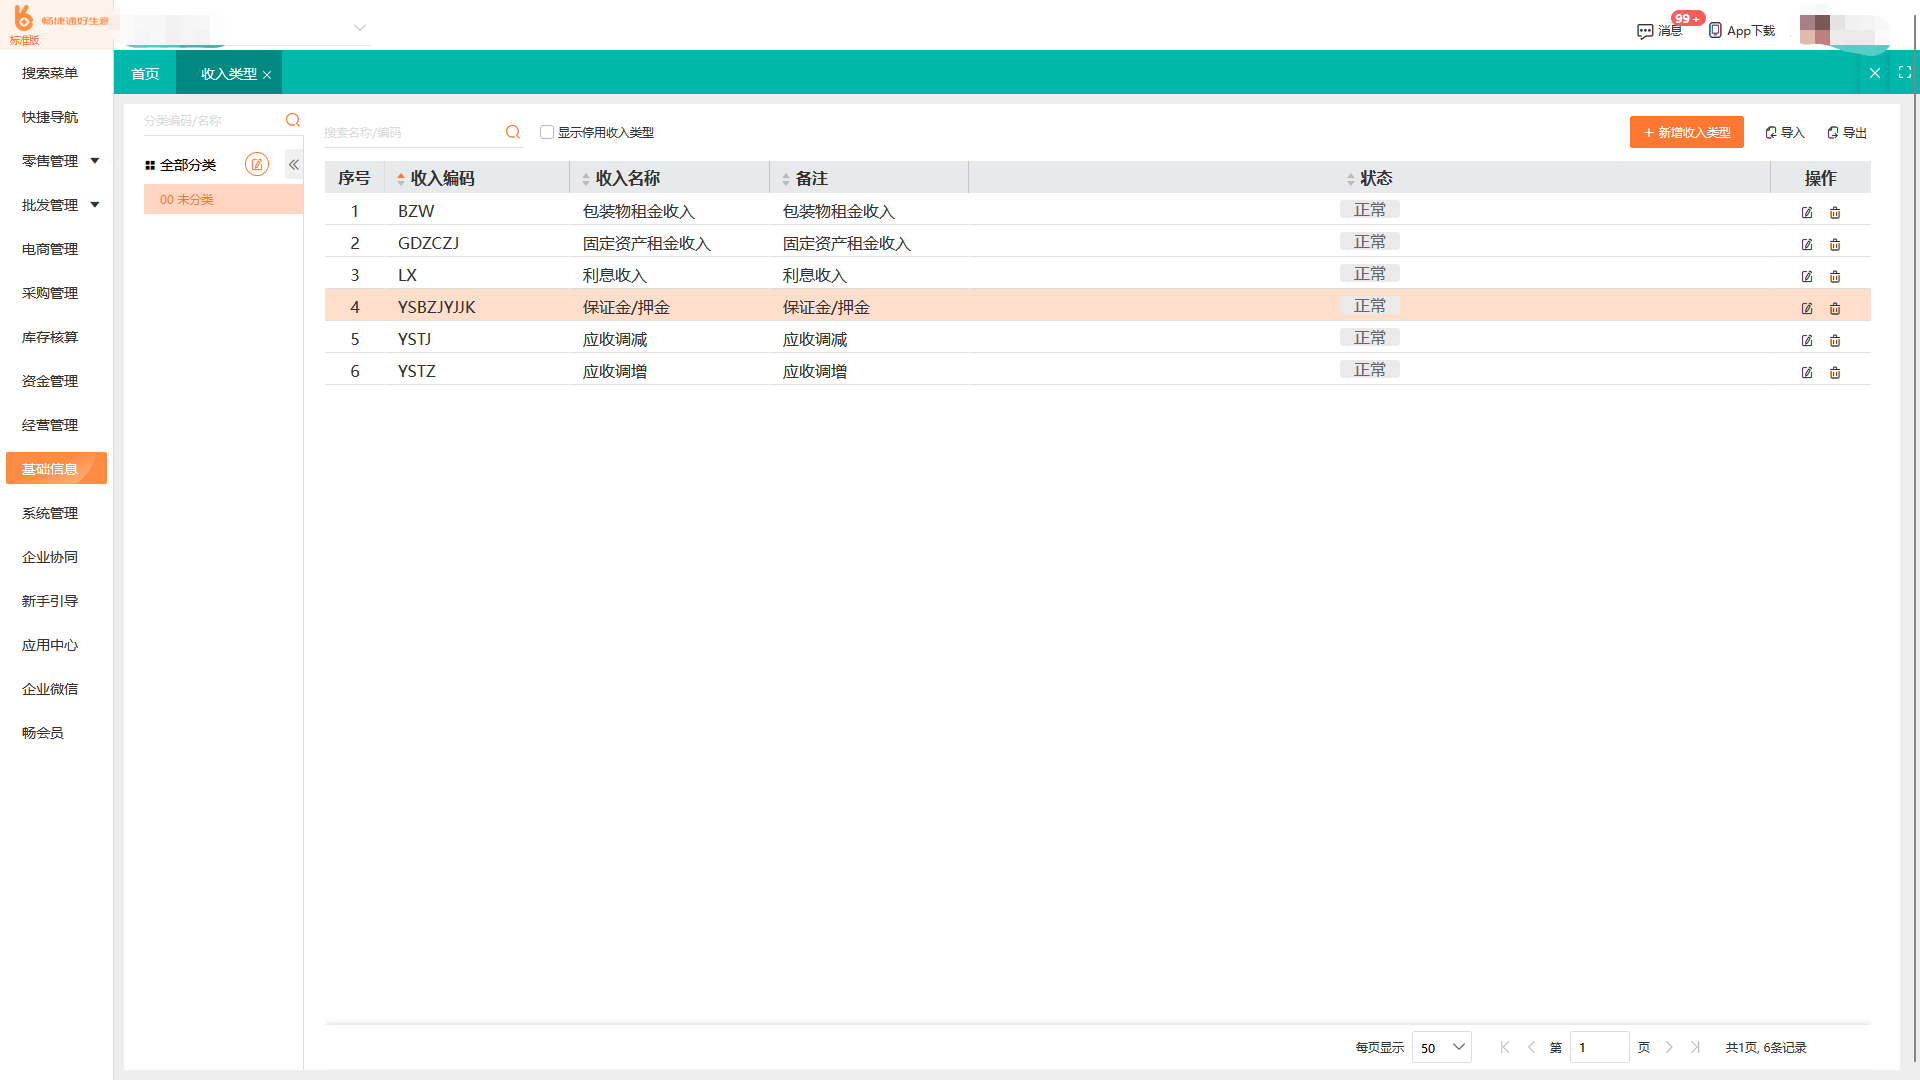Click the search magnifier icon in toolbar
Image resolution: width=1920 pixels, height=1080 pixels.
pos(514,132)
